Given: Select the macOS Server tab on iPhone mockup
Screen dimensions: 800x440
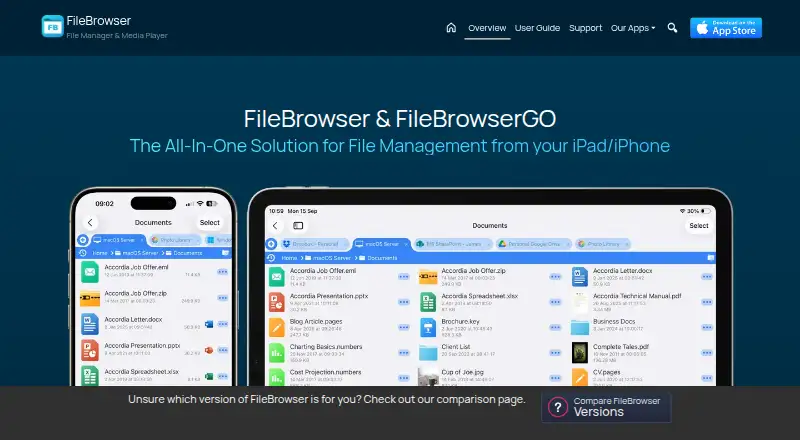Looking at the screenshot, I should (118, 240).
